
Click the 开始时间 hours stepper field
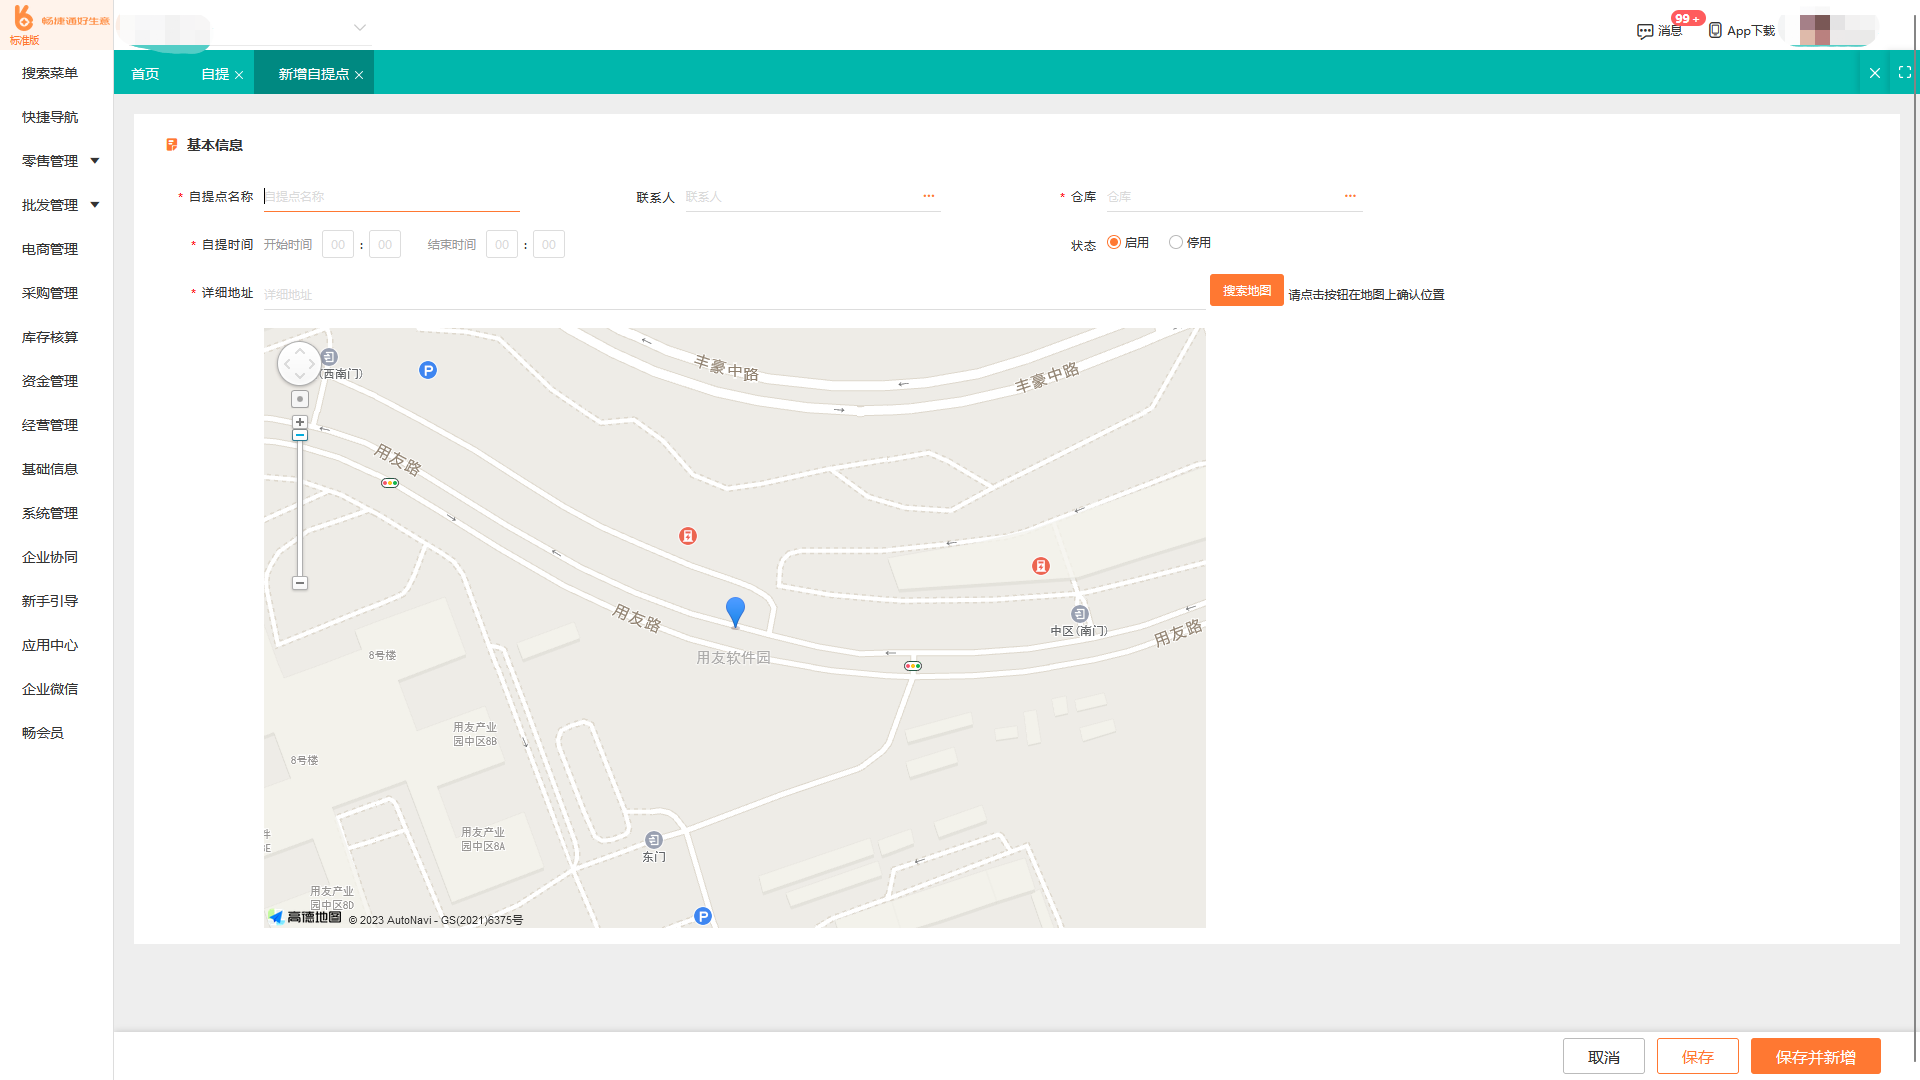pos(339,244)
